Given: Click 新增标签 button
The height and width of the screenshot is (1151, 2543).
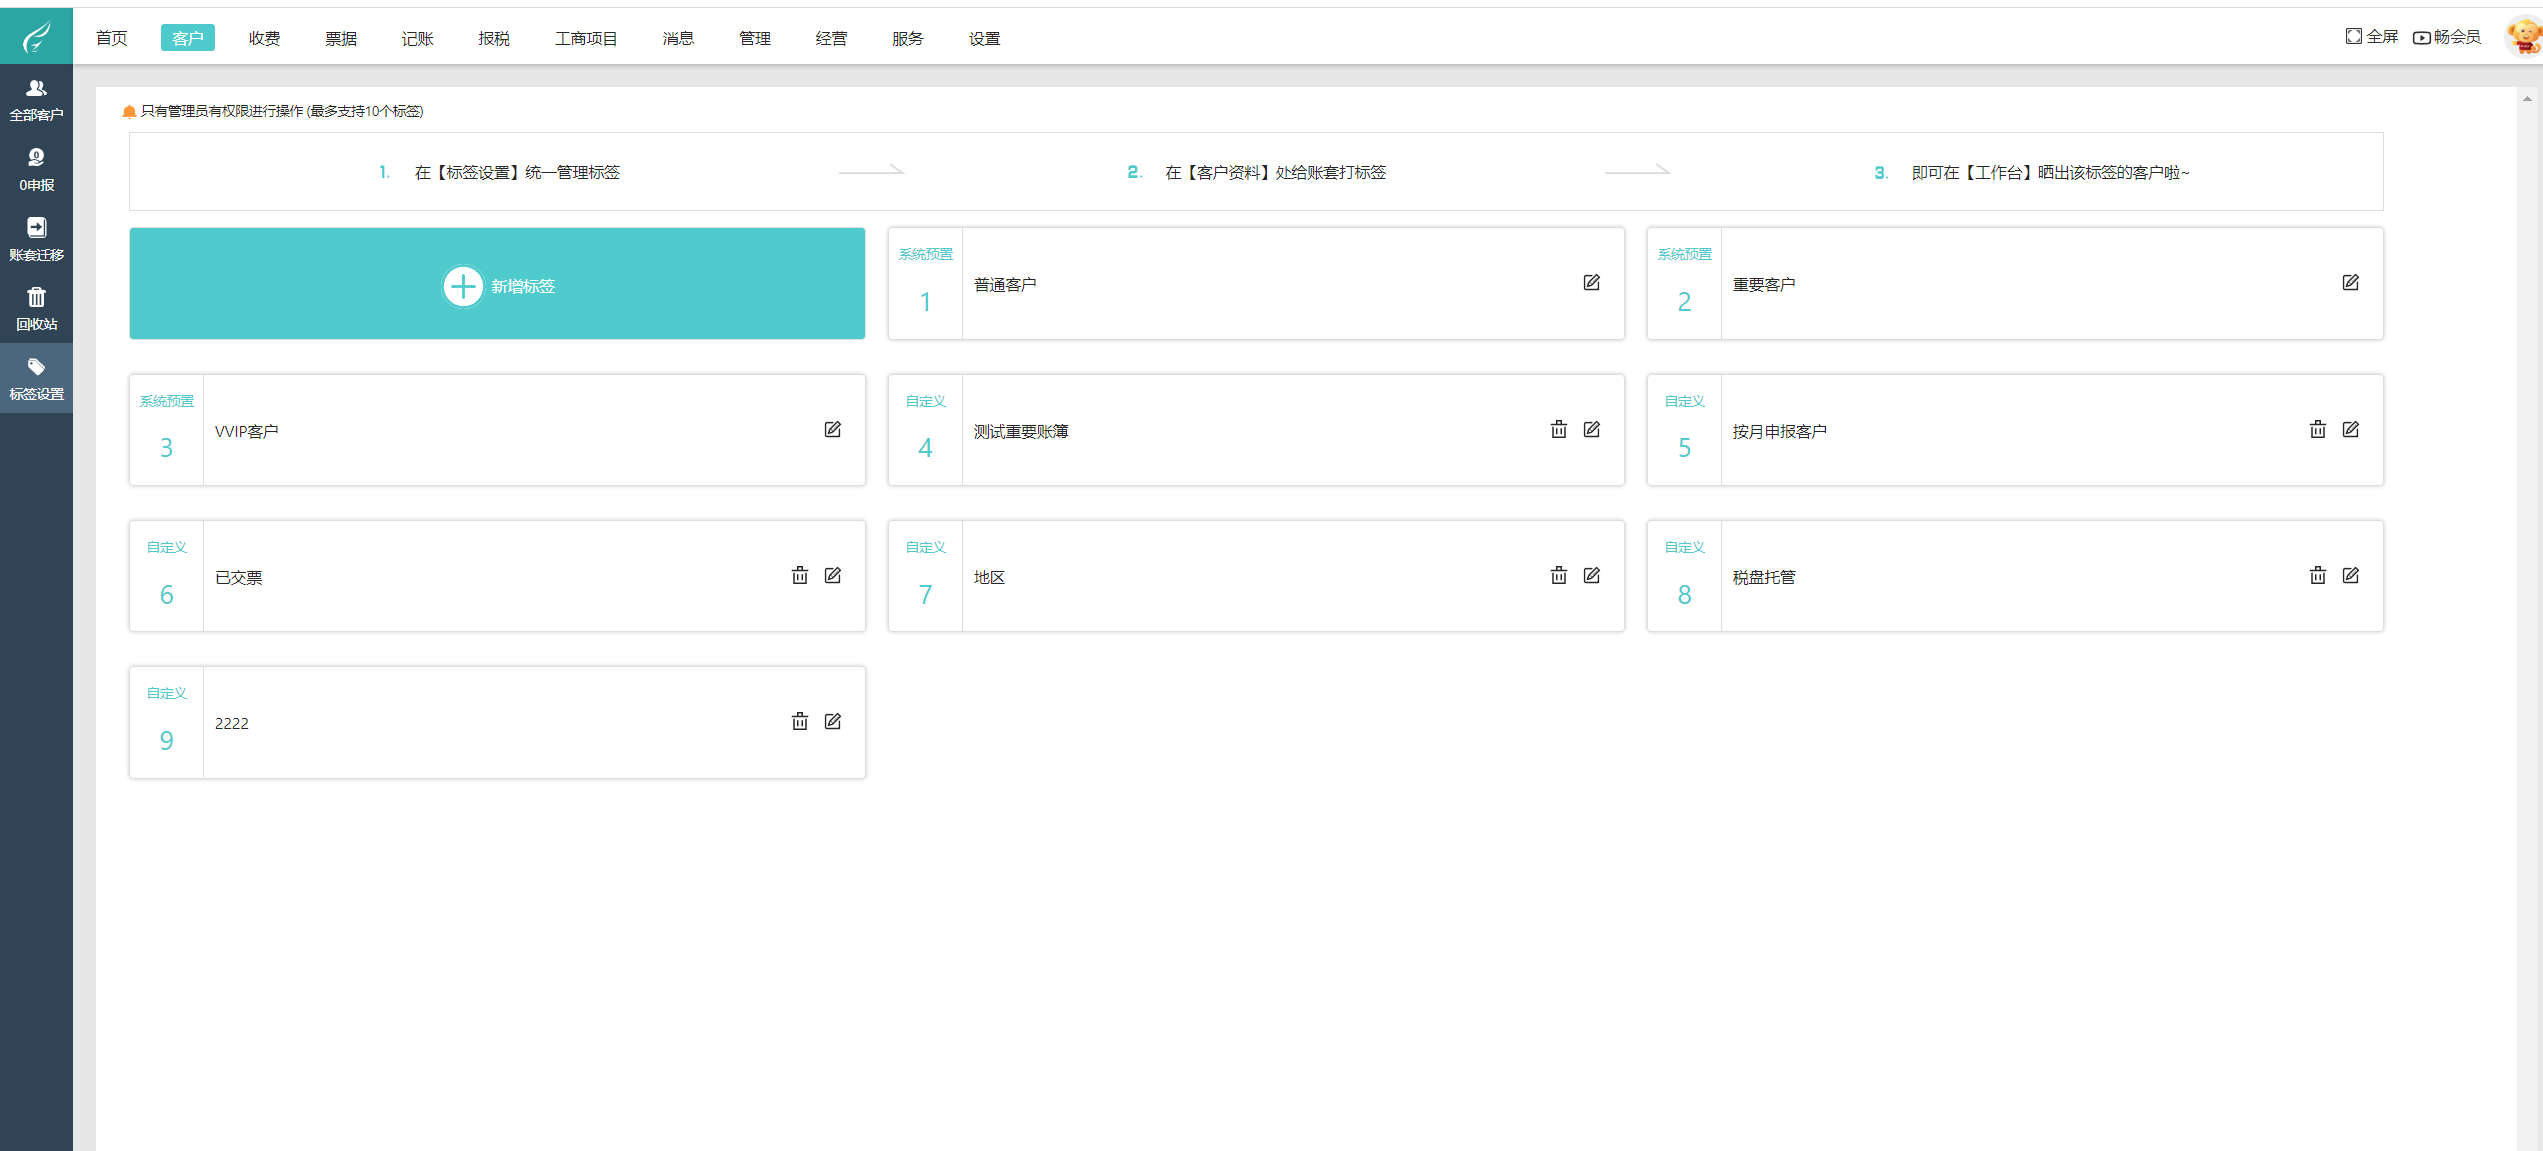Looking at the screenshot, I should 500,285.
